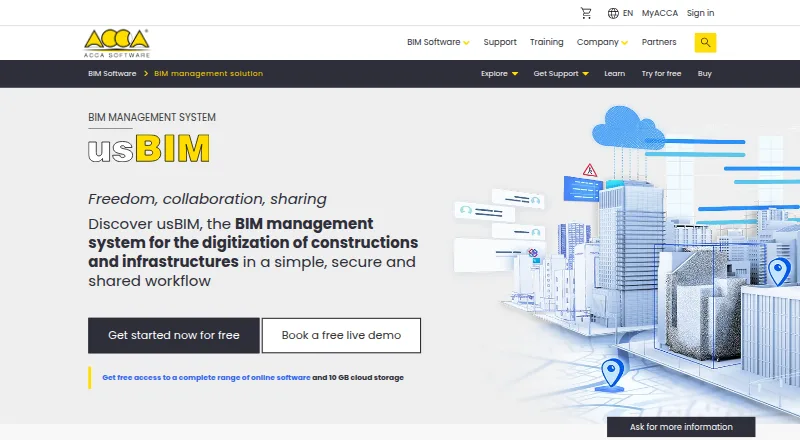Open the Partners menu item
The height and width of the screenshot is (440, 800).
click(659, 42)
